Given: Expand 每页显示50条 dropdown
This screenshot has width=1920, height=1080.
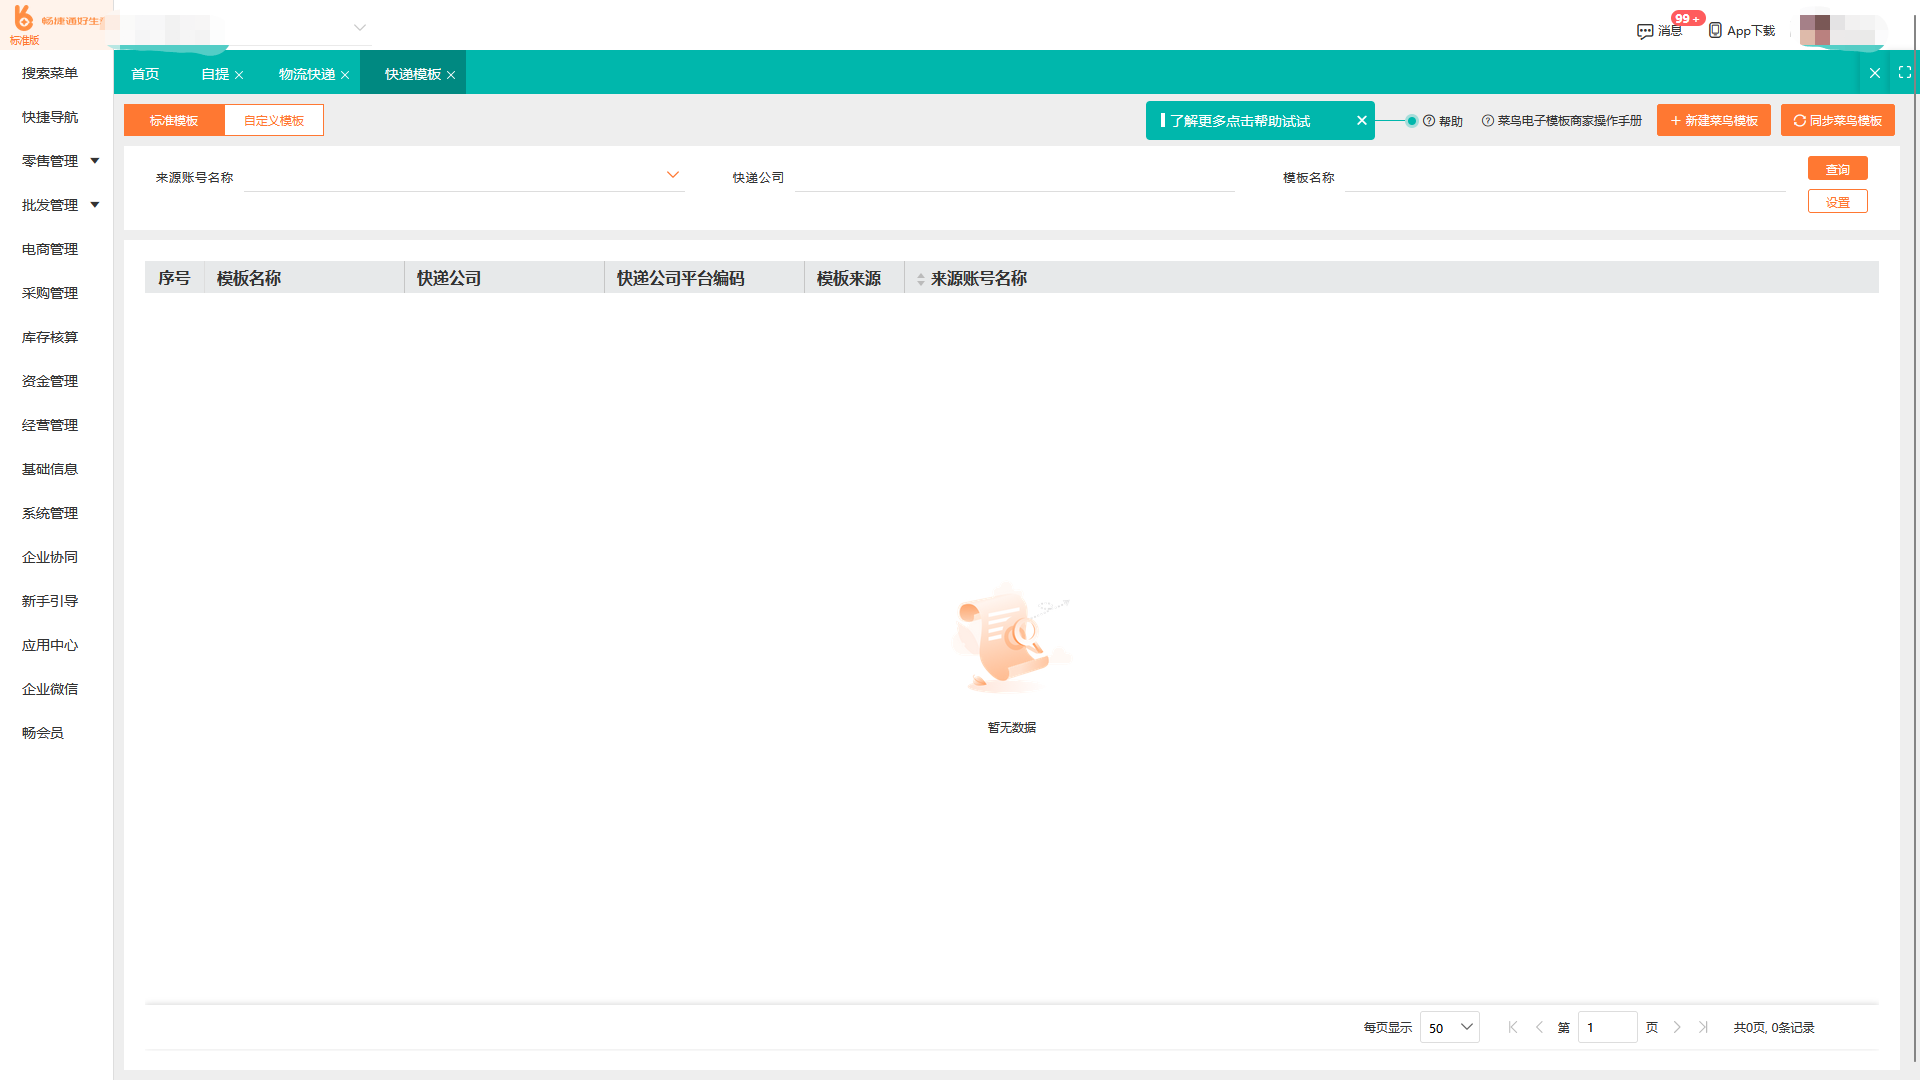Looking at the screenshot, I should [x=1451, y=1027].
